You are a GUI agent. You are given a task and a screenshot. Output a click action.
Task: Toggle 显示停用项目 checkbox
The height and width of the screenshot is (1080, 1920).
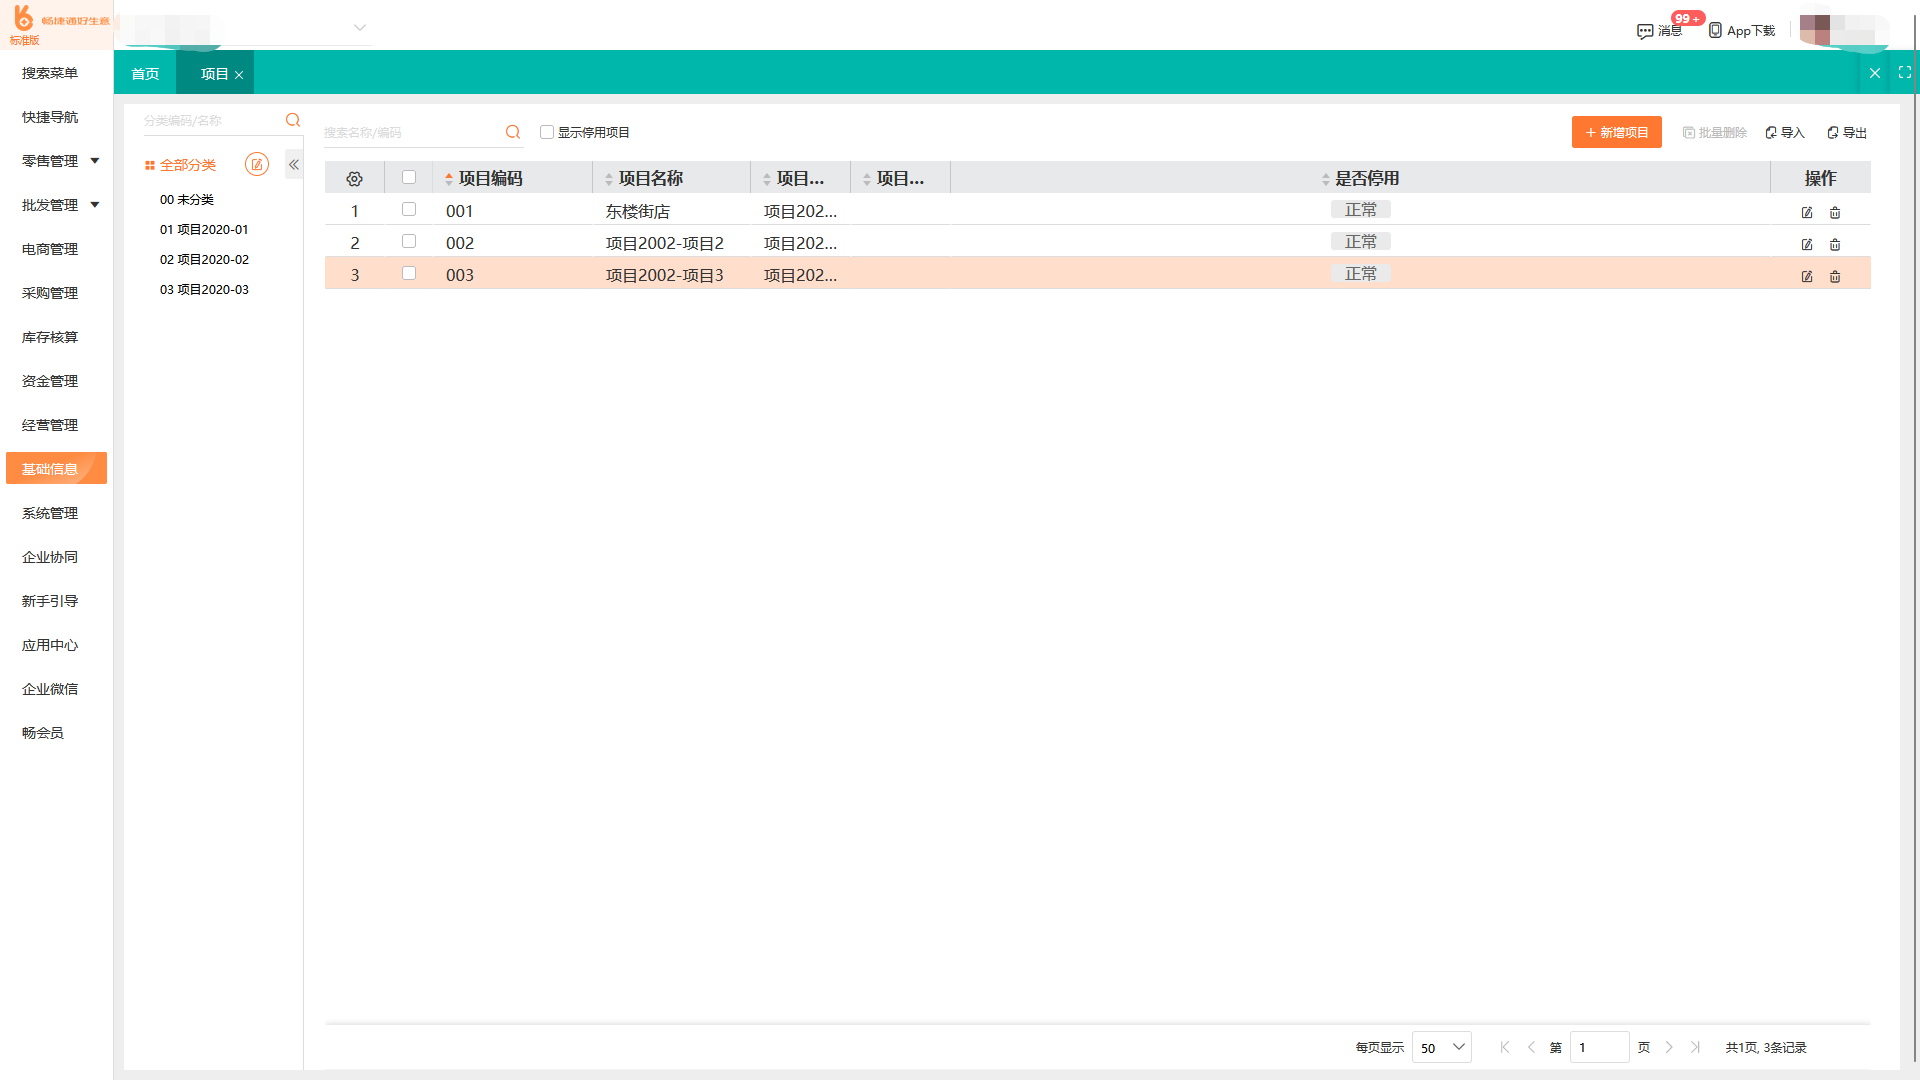(x=547, y=132)
